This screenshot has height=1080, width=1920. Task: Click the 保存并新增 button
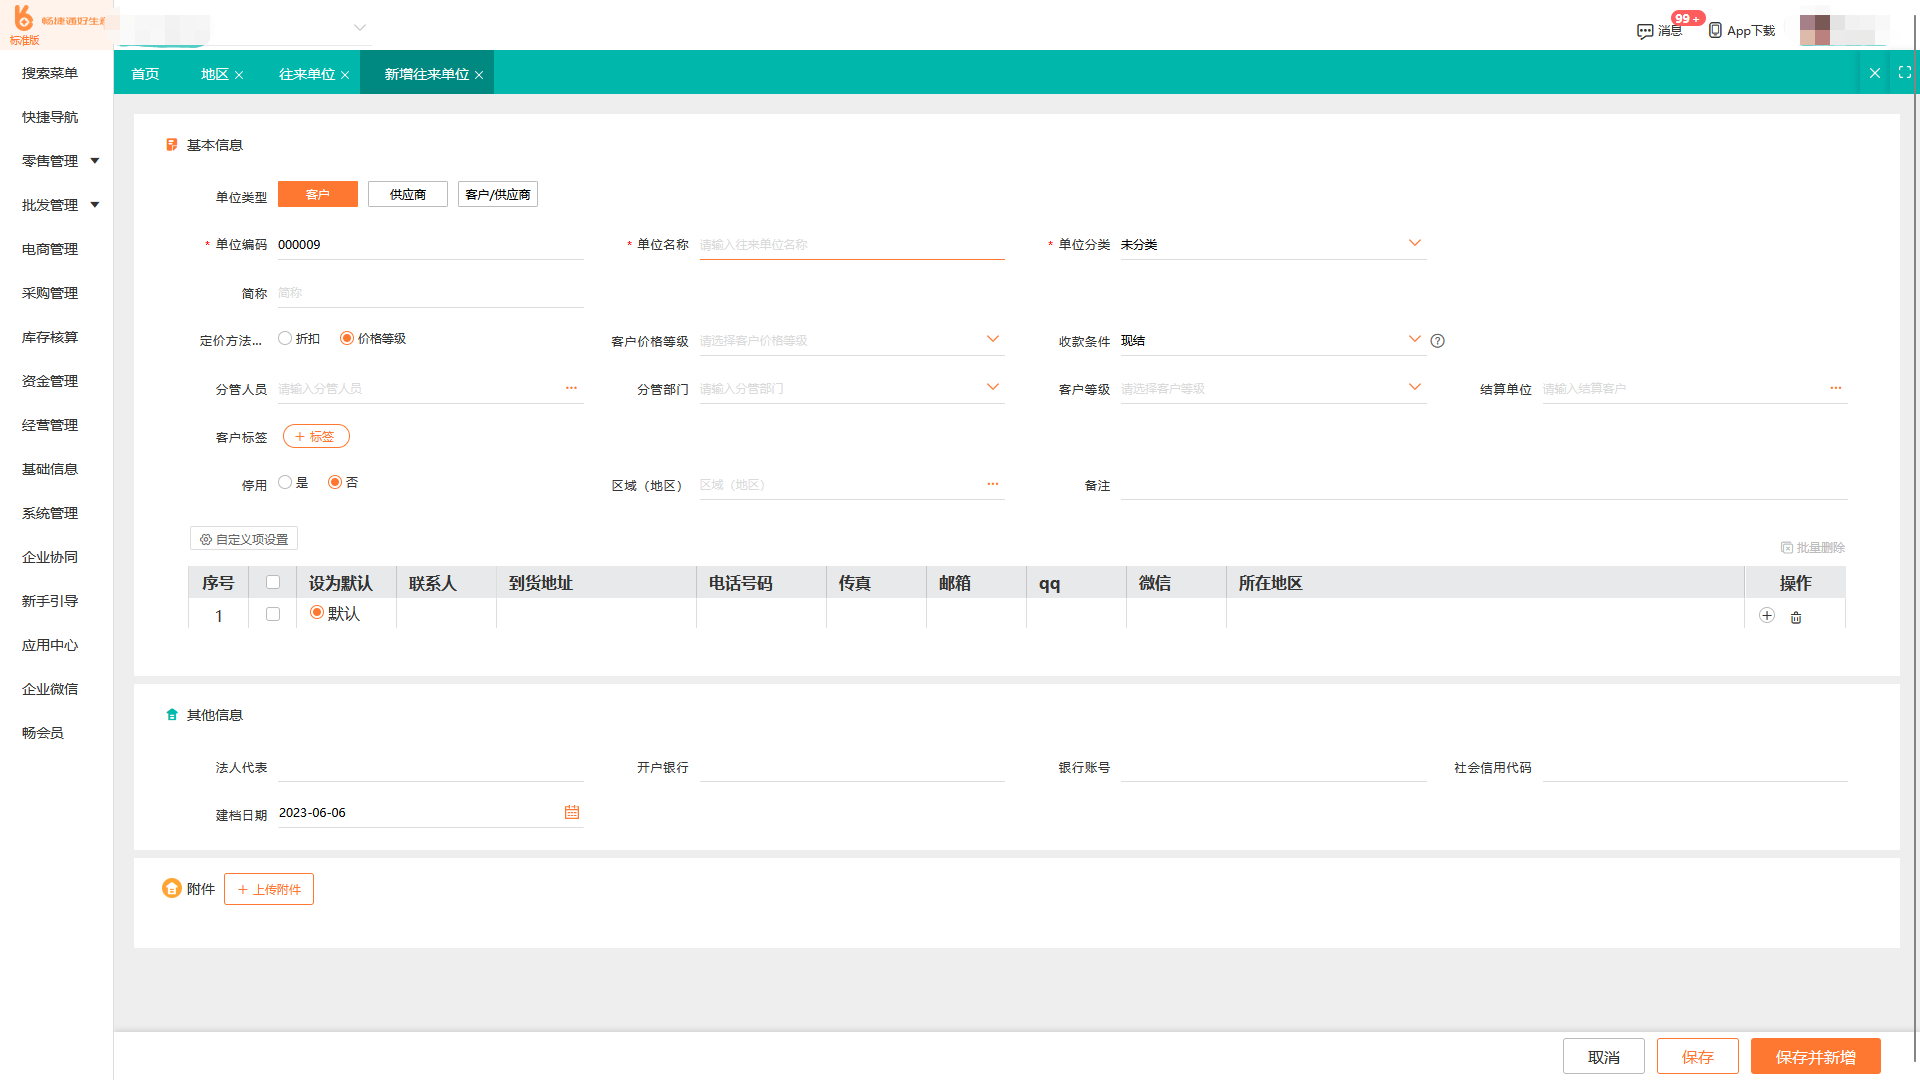pyautogui.click(x=1812, y=1055)
